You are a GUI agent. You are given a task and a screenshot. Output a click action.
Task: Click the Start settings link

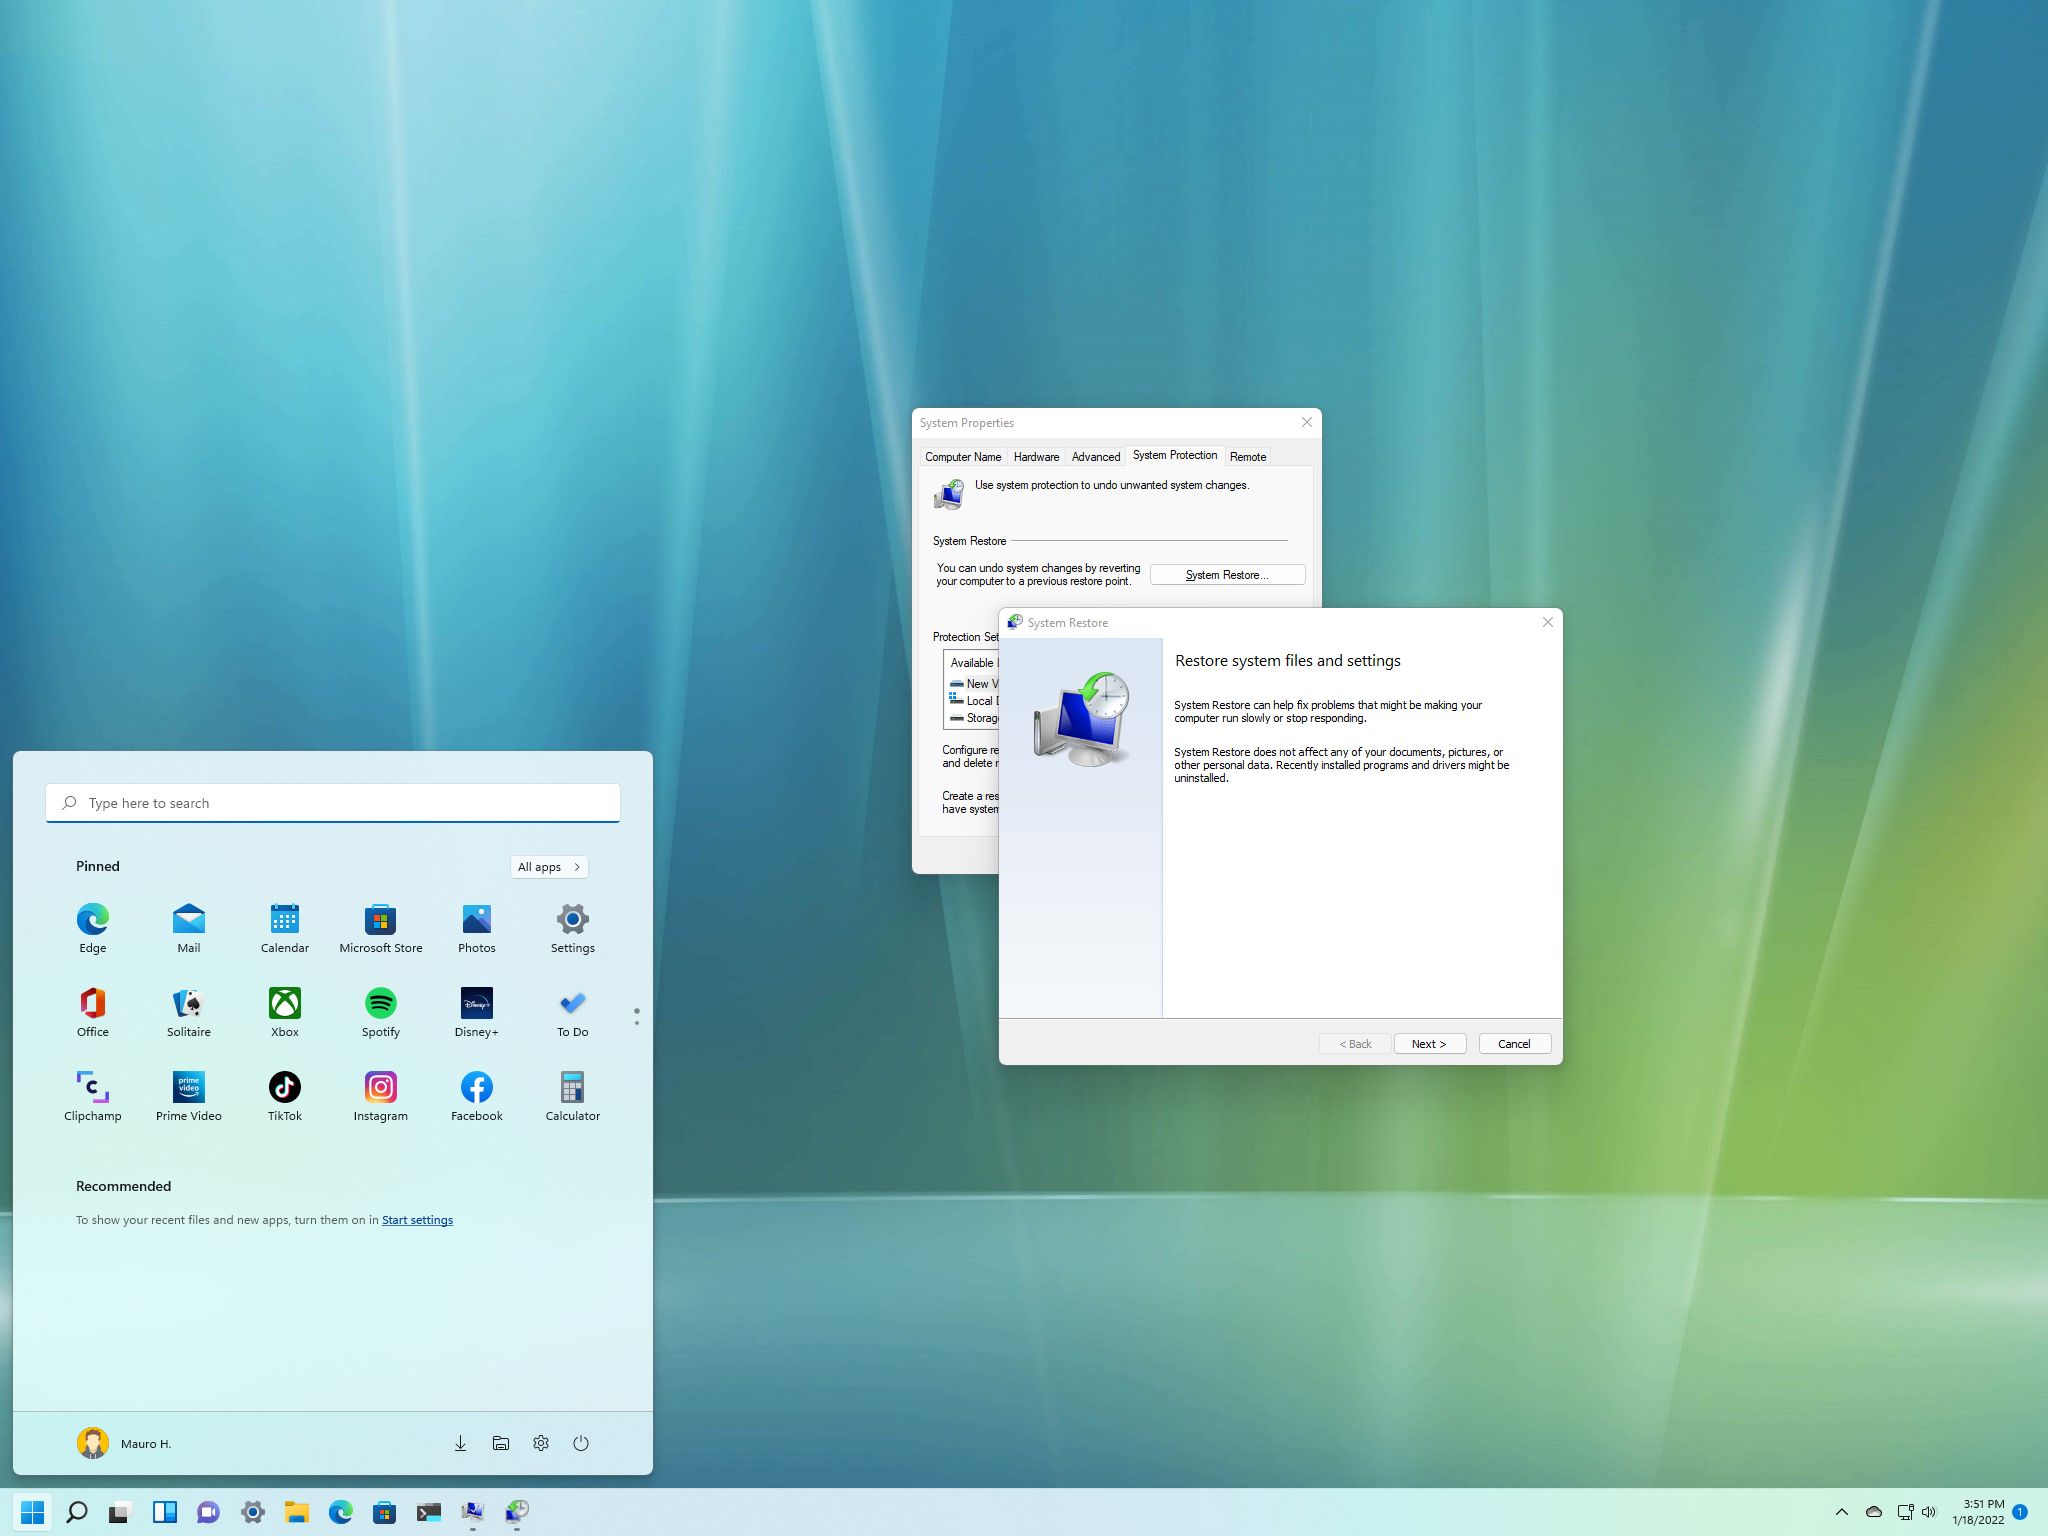coord(416,1220)
